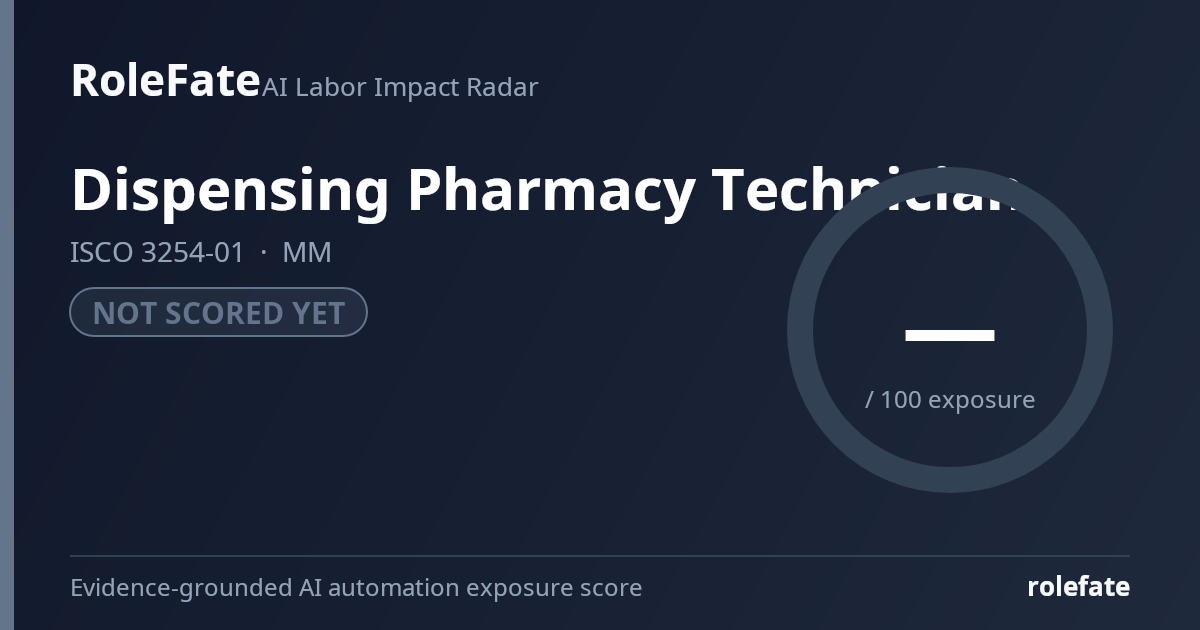Select the MM country code
Image resolution: width=1200 pixels, height=630 pixels.
pyautogui.click(x=307, y=252)
